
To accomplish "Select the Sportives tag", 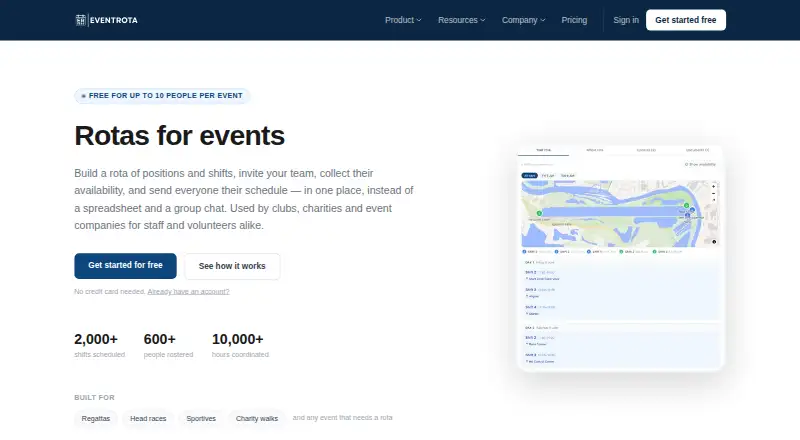I will pos(201,419).
